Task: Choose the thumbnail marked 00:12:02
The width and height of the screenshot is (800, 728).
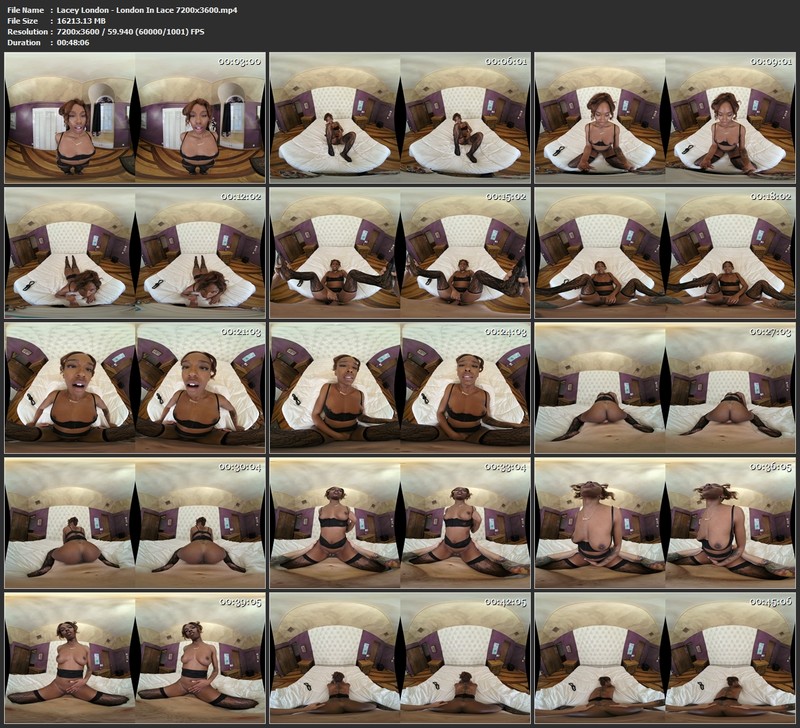Action: pyautogui.click(x=135, y=252)
